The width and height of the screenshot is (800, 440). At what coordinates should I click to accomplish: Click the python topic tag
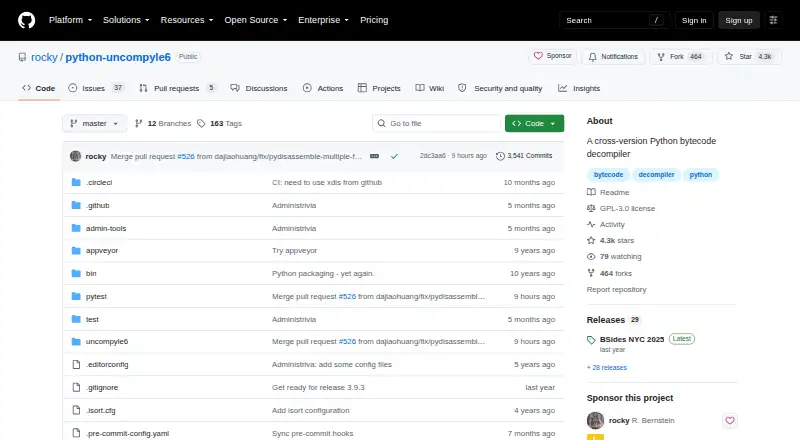click(701, 175)
